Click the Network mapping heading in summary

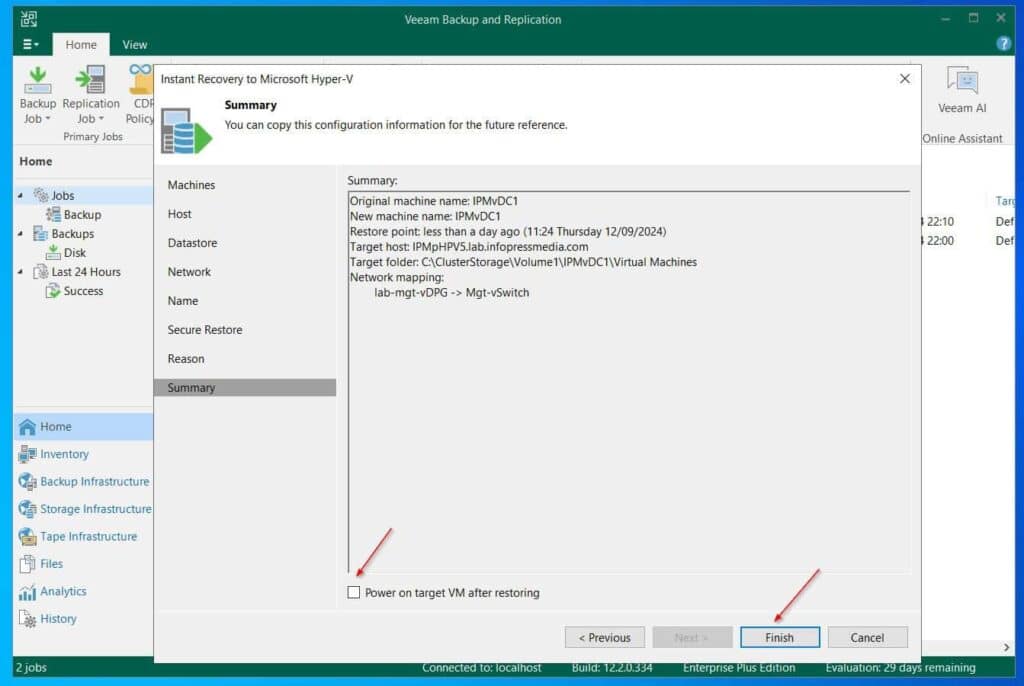tap(396, 277)
